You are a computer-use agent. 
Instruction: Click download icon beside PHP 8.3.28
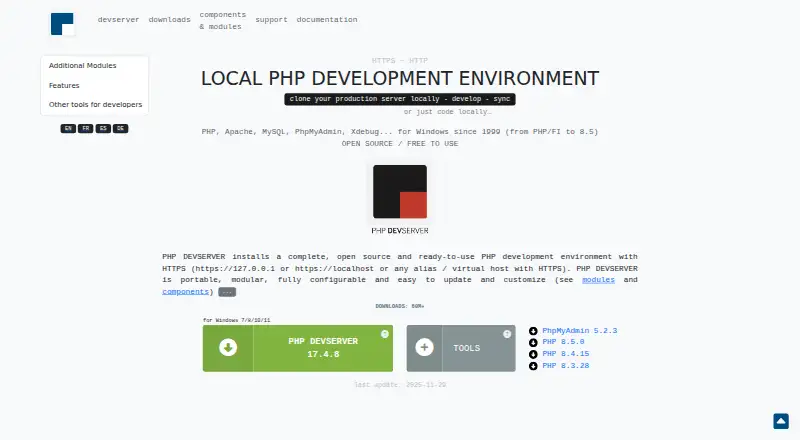point(533,366)
